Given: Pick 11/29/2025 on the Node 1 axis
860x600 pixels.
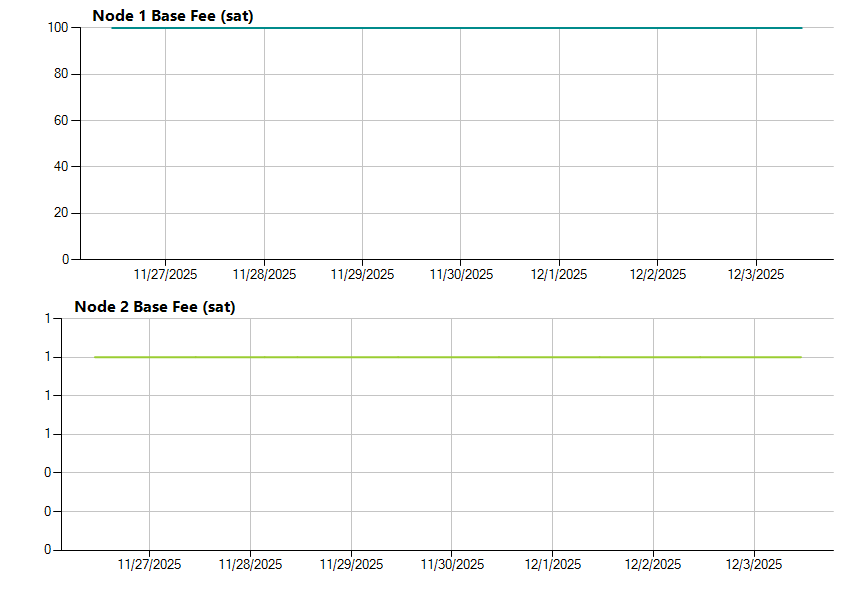Looking at the screenshot, I should (x=362, y=274).
